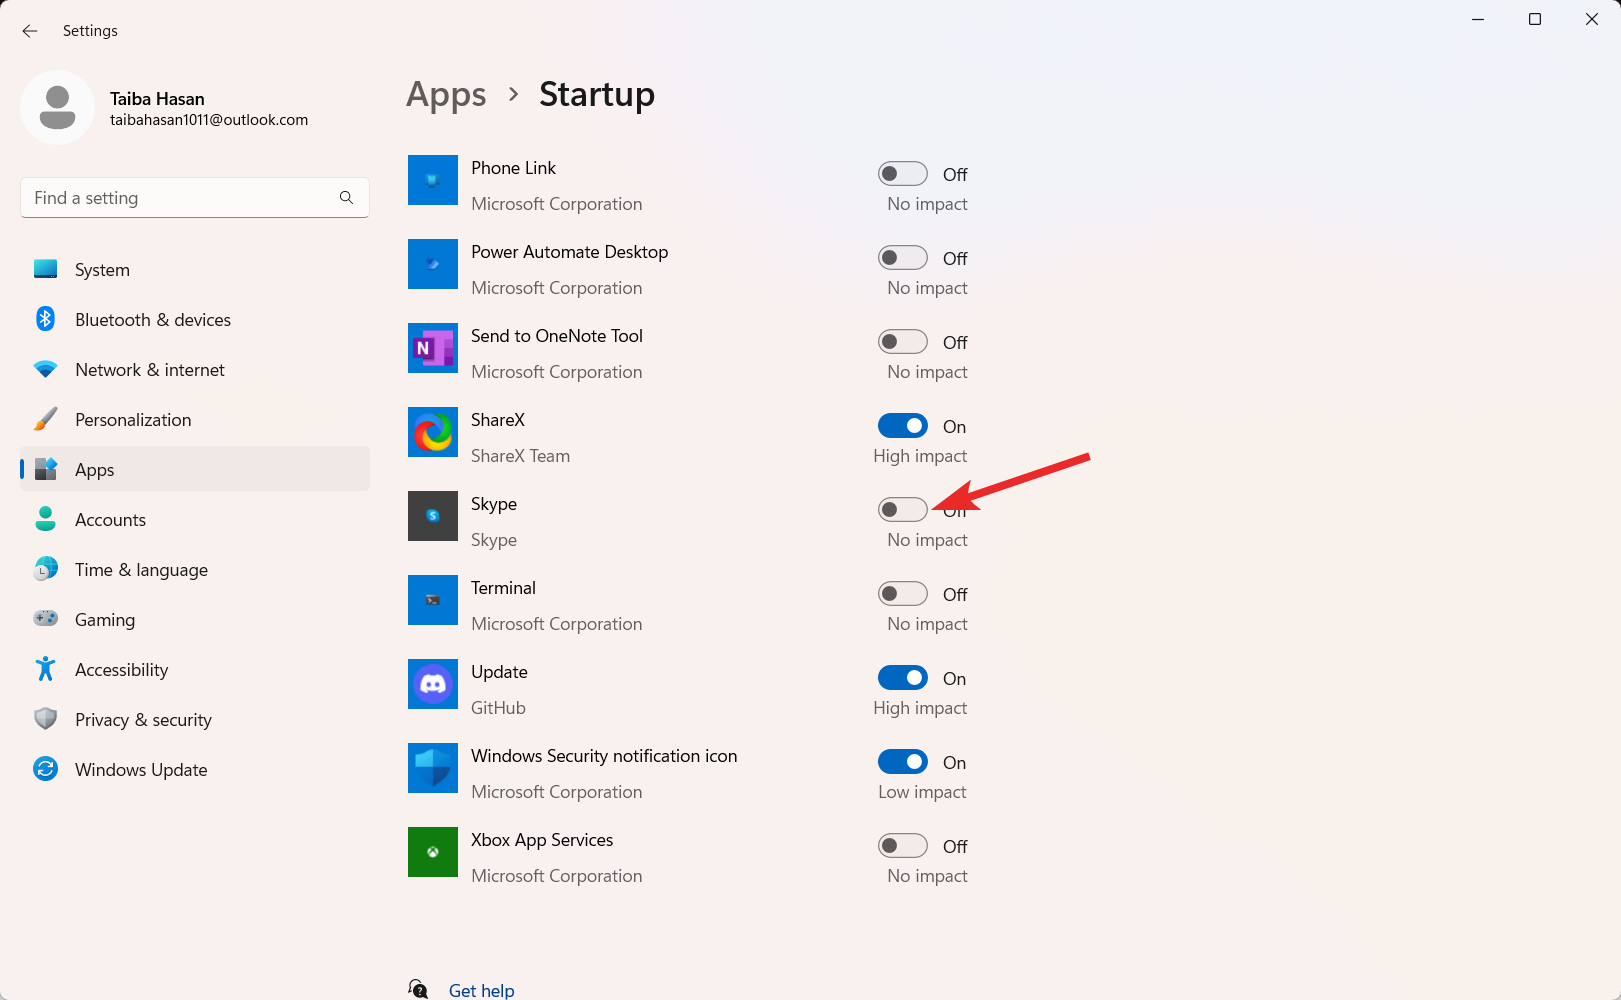Go back using the arrow button

(x=29, y=31)
